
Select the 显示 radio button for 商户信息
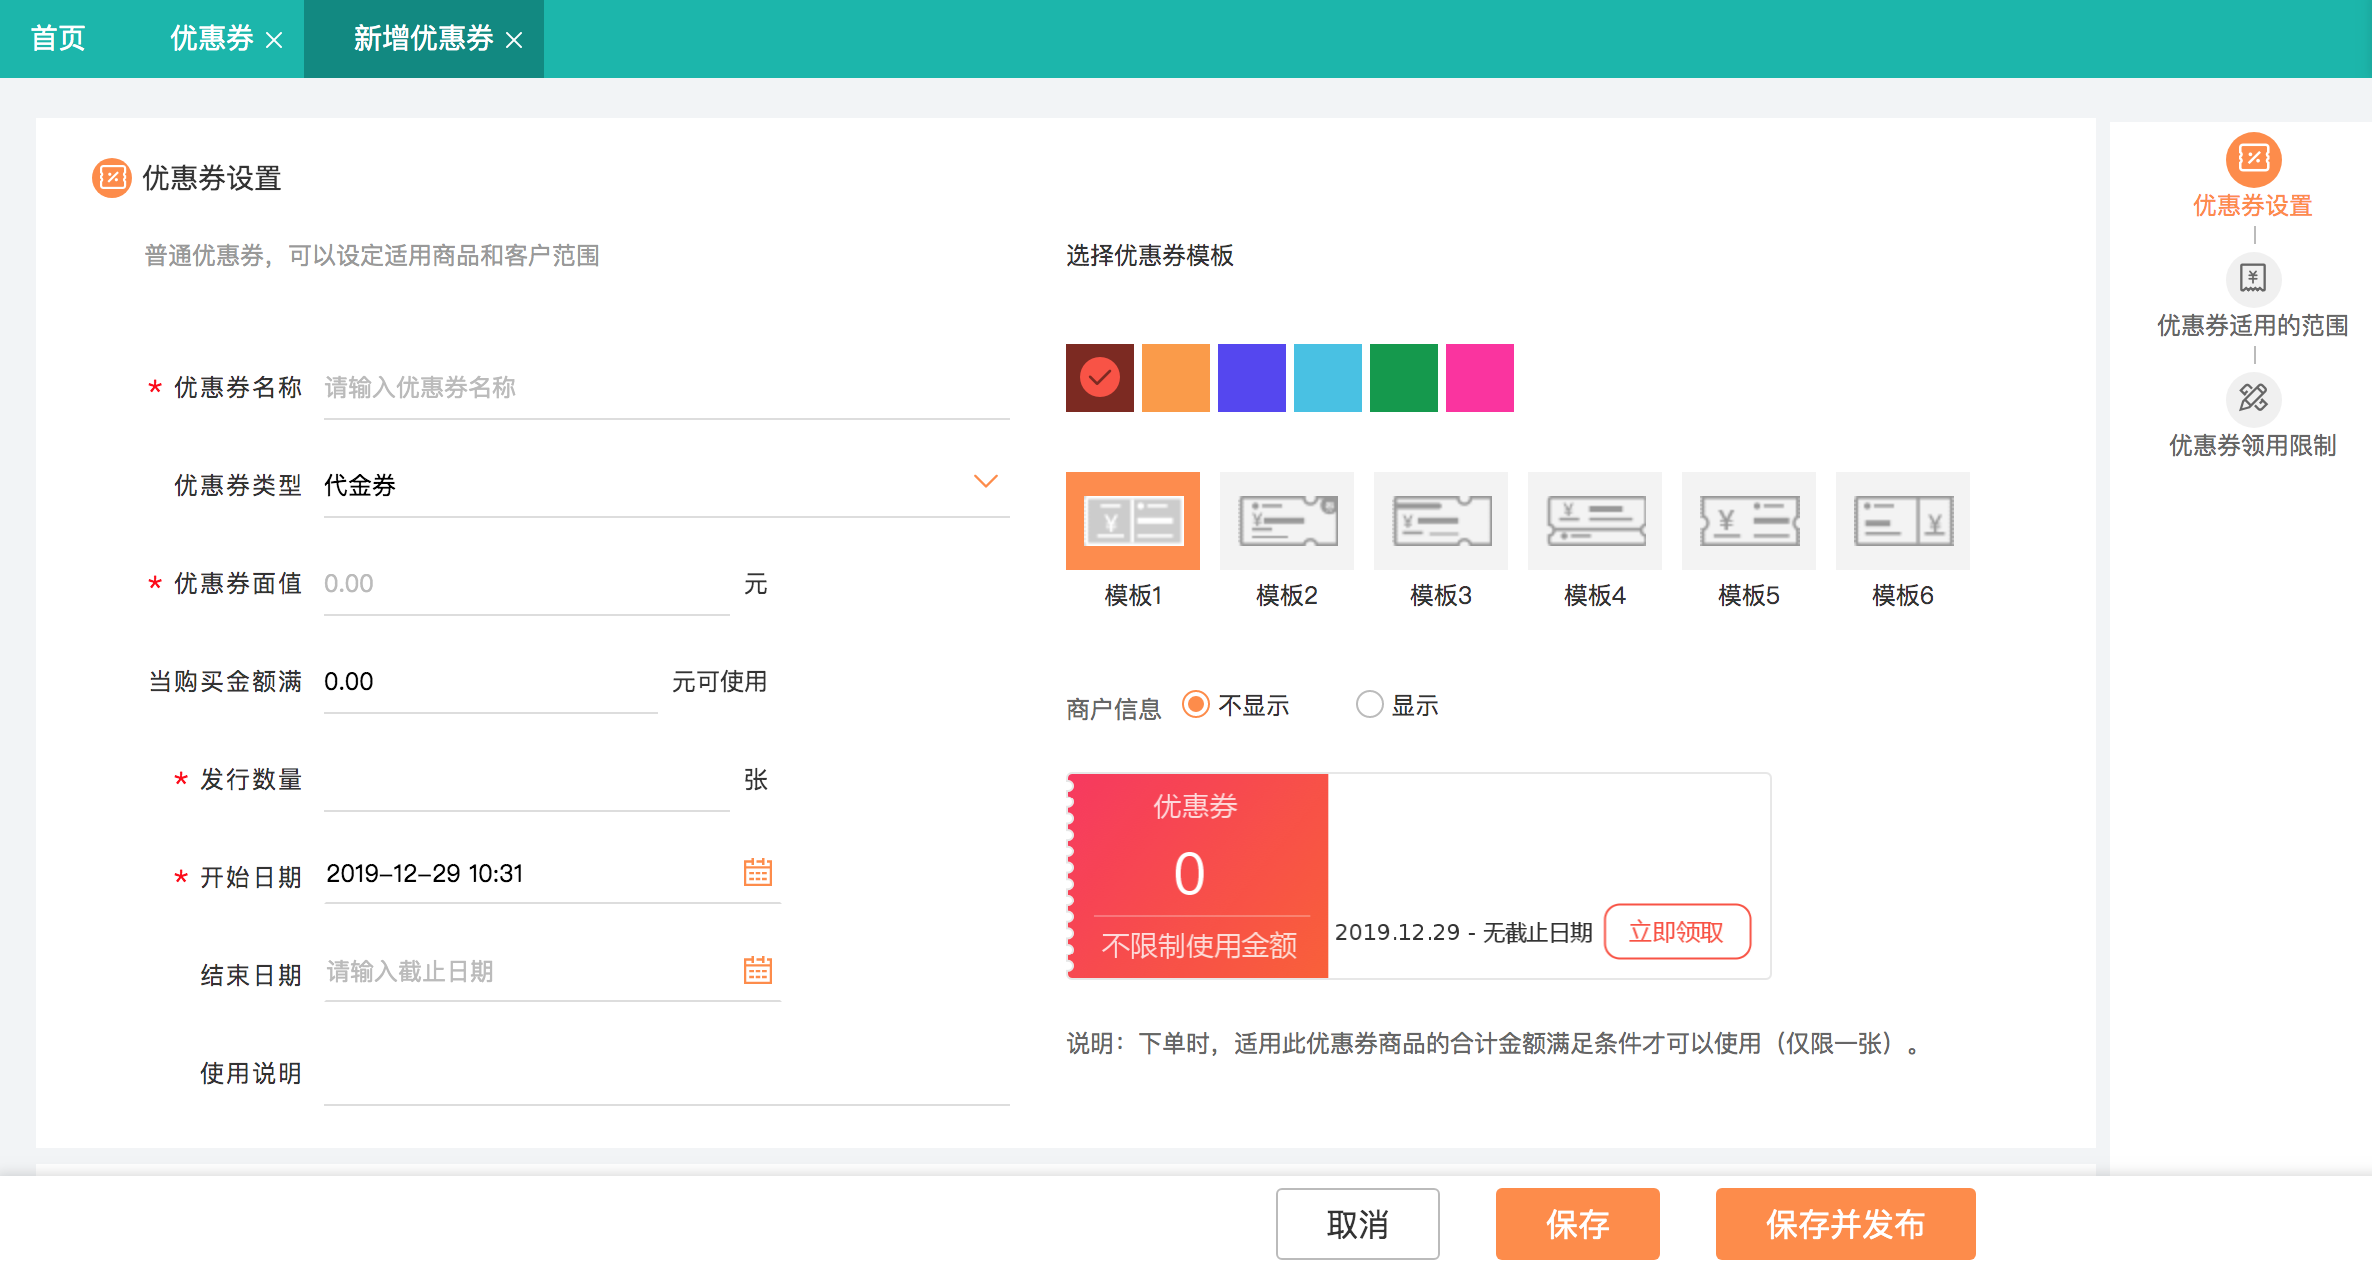tap(1365, 704)
